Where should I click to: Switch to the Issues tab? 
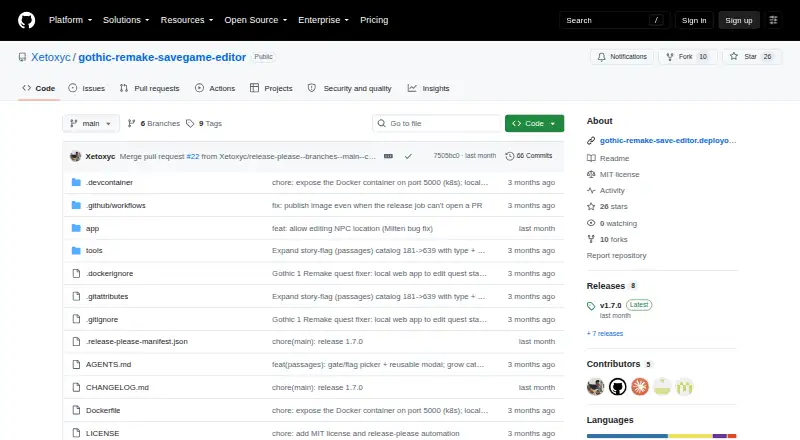[87, 88]
